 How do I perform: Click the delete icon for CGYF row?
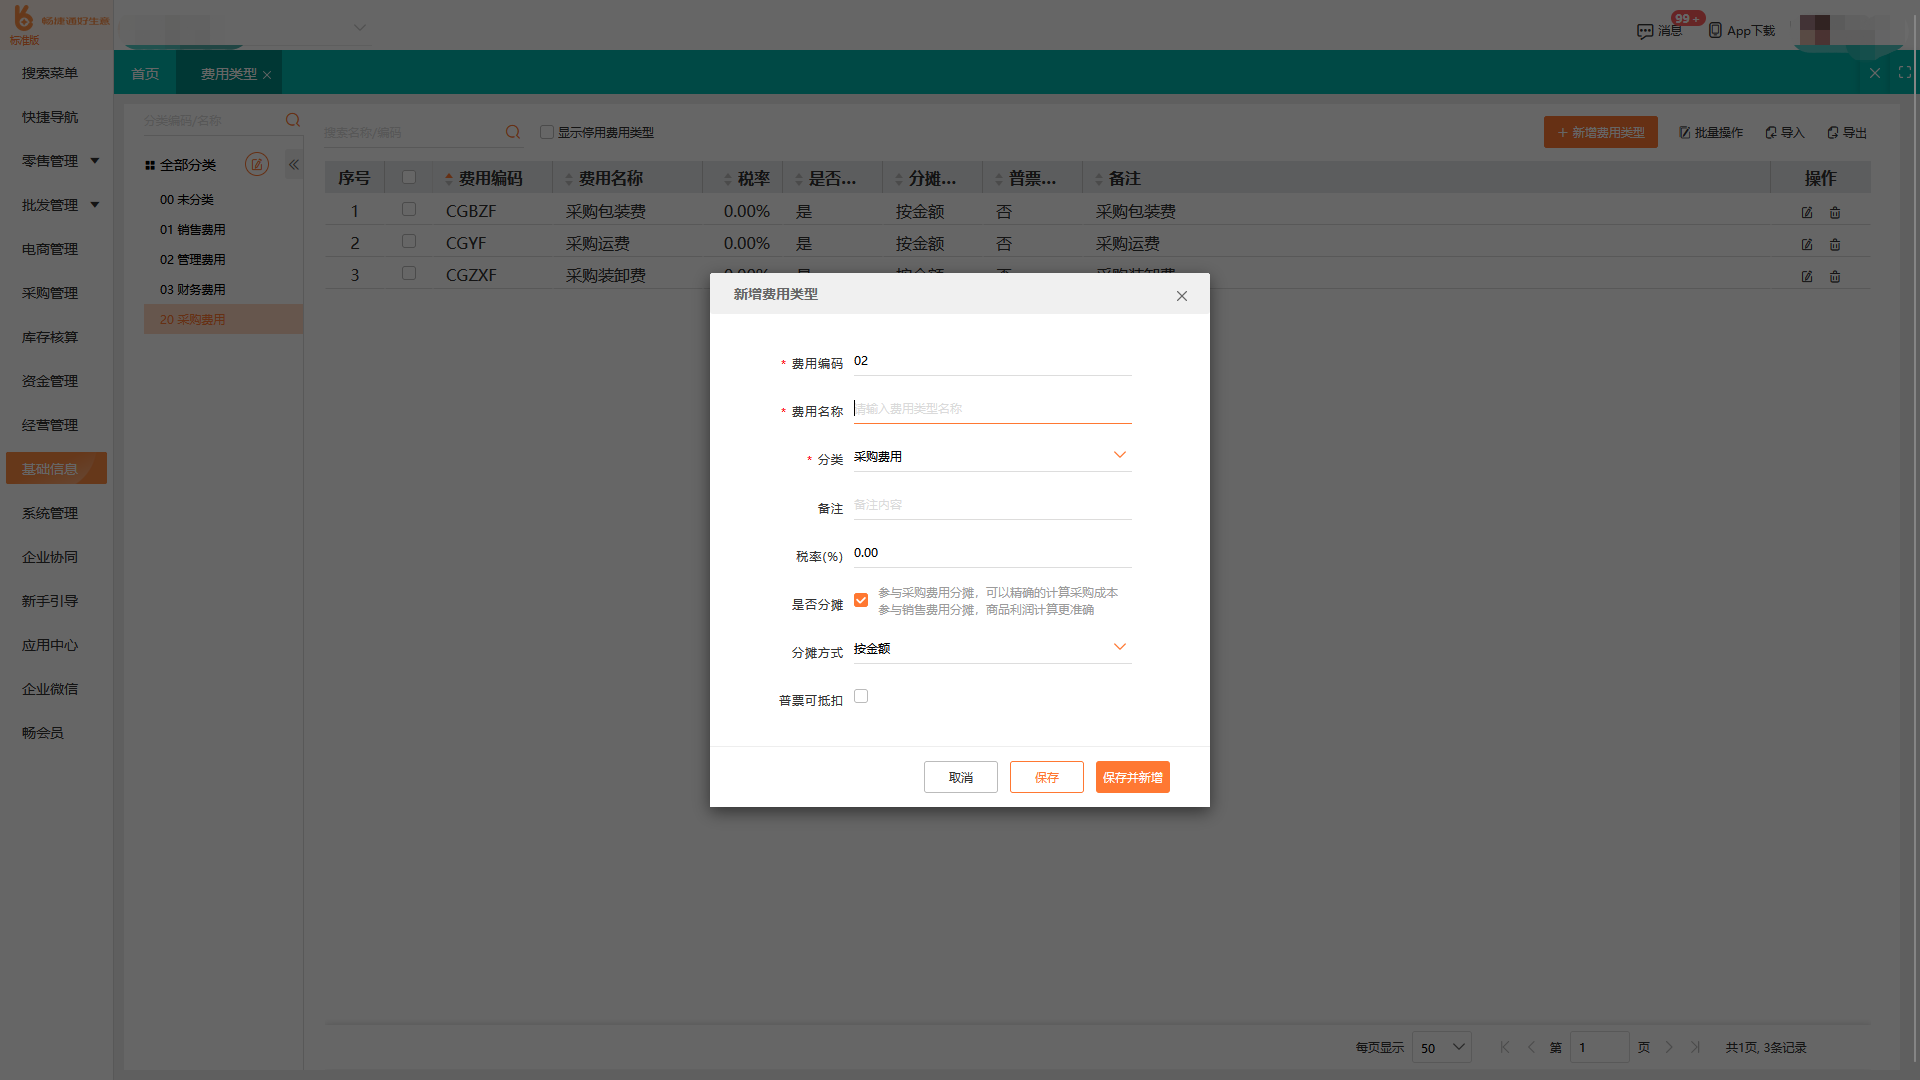[1834, 243]
